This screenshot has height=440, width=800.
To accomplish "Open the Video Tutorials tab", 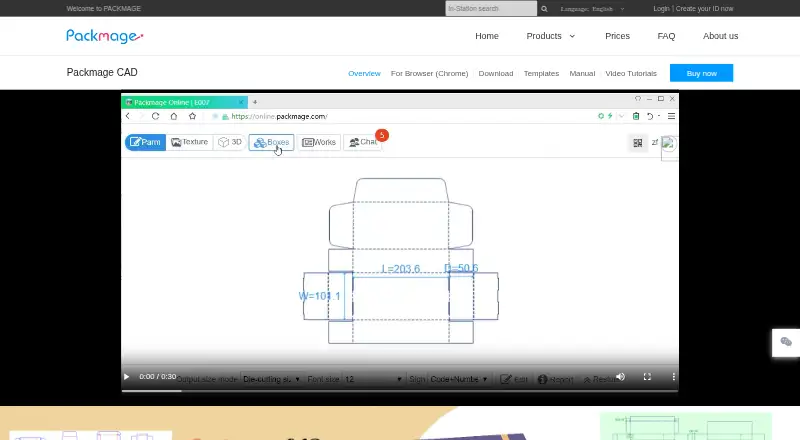I will [x=631, y=74].
